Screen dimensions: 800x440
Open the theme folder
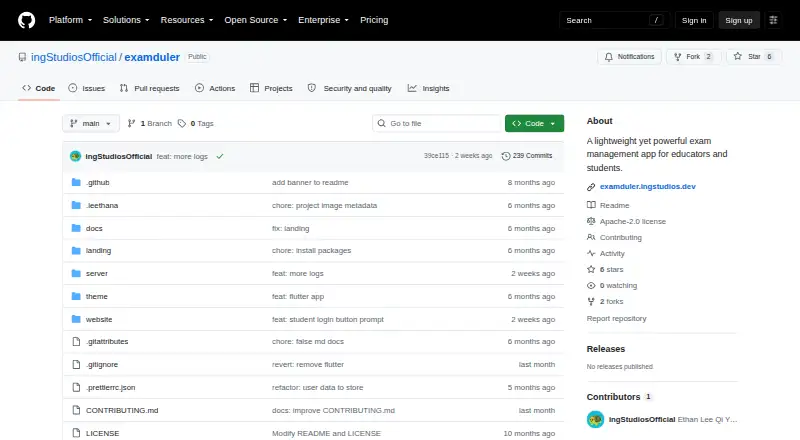pos(96,297)
